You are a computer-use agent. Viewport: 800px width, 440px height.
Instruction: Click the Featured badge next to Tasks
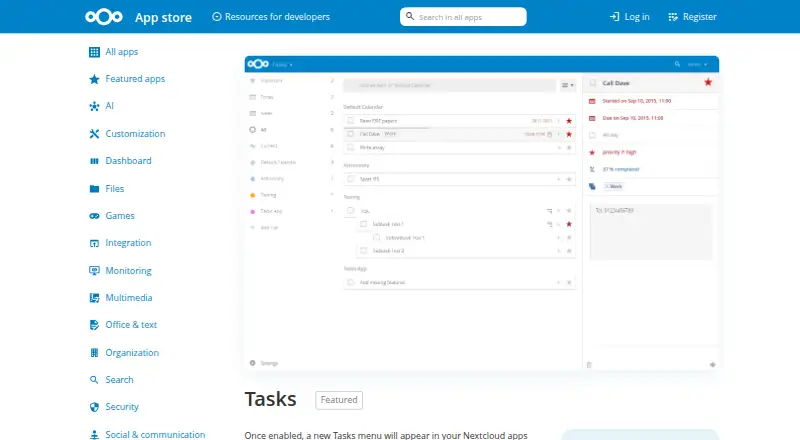click(x=339, y=400)
